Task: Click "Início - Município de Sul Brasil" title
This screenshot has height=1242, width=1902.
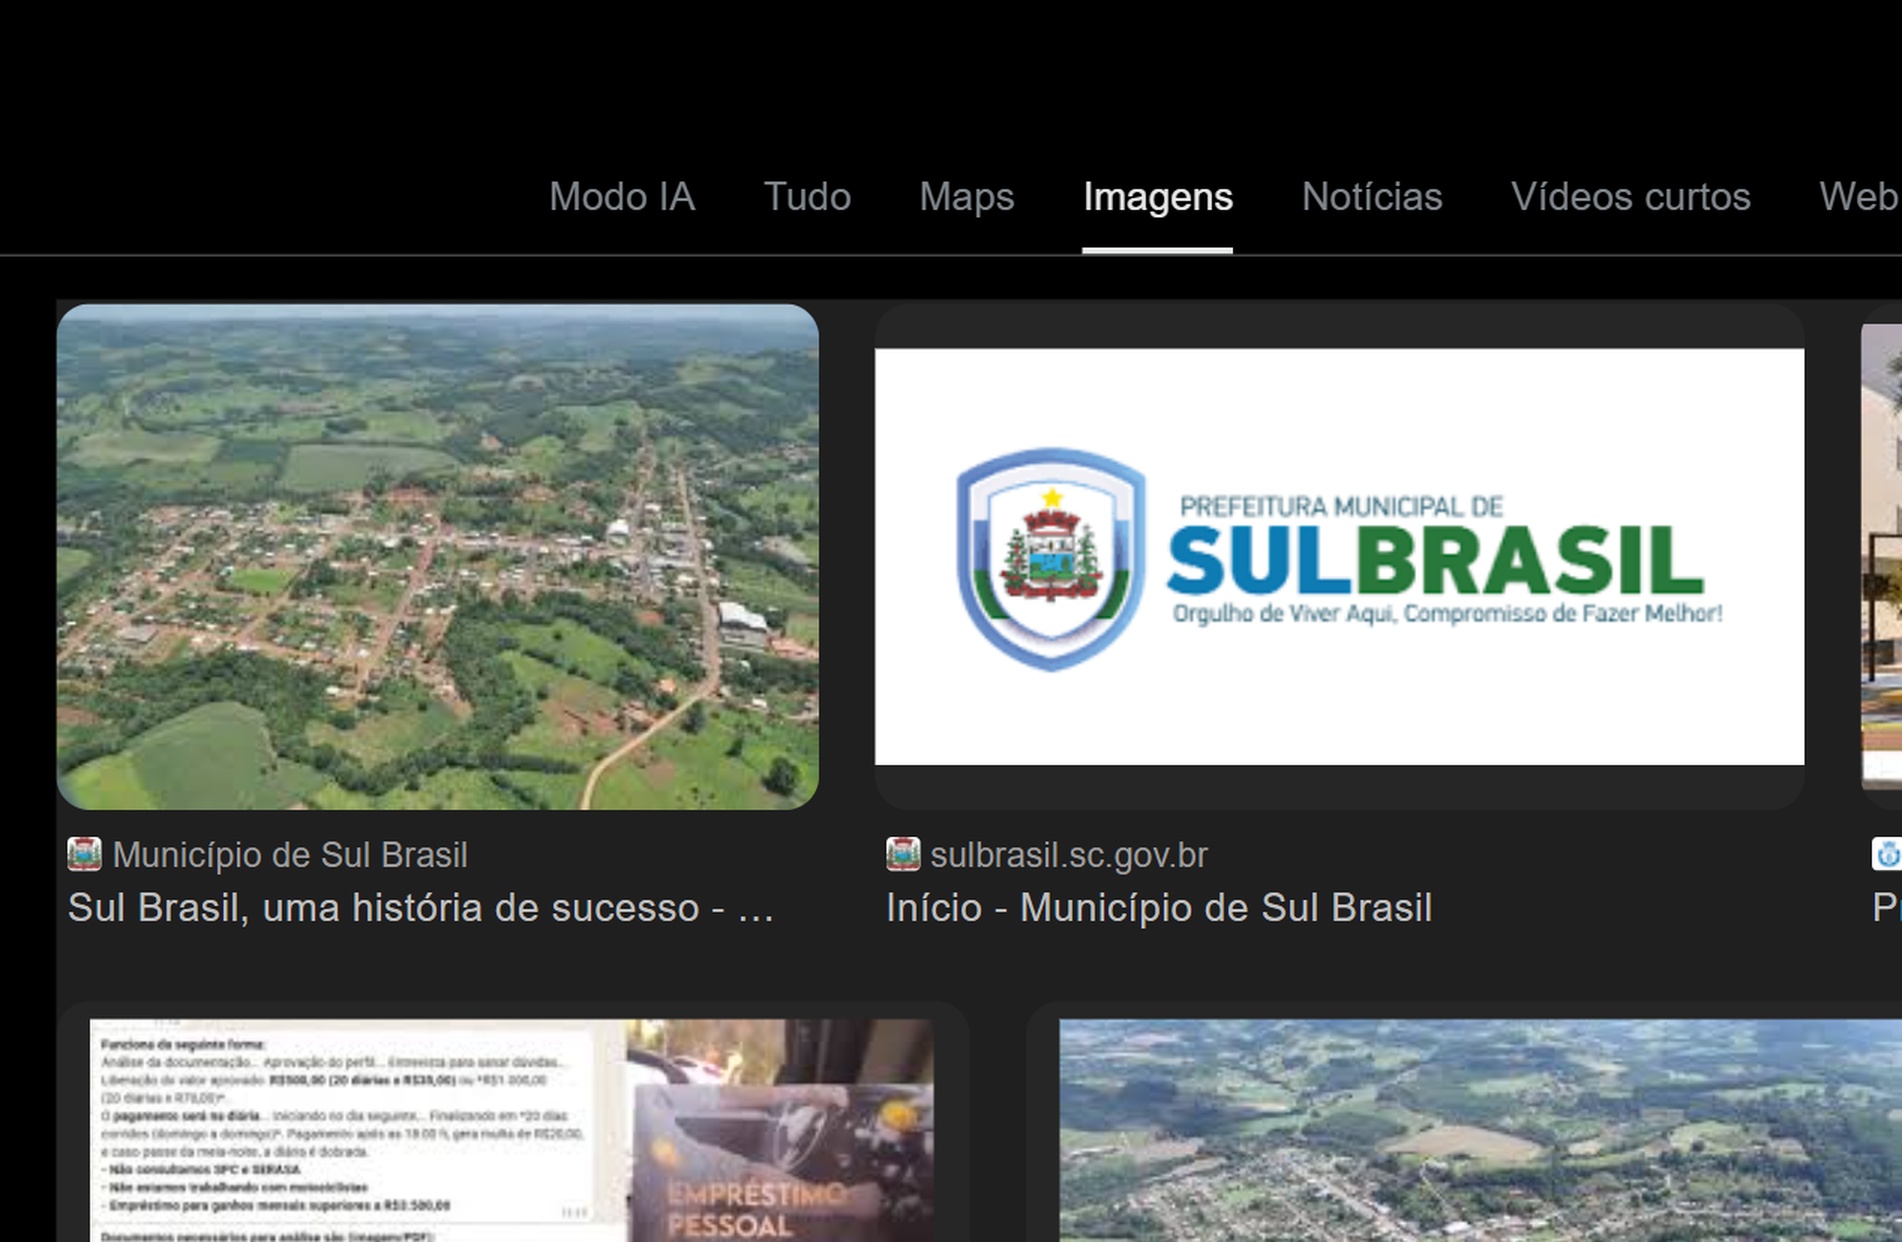Action: tap(1158, 908)
